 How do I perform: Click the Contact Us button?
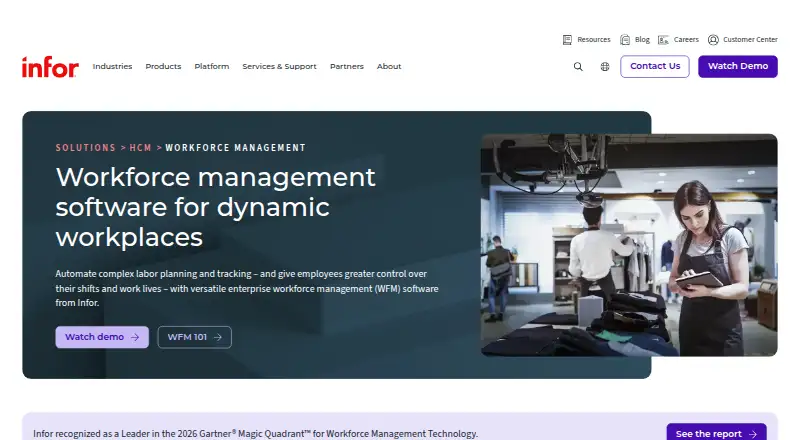pos(655,66)
